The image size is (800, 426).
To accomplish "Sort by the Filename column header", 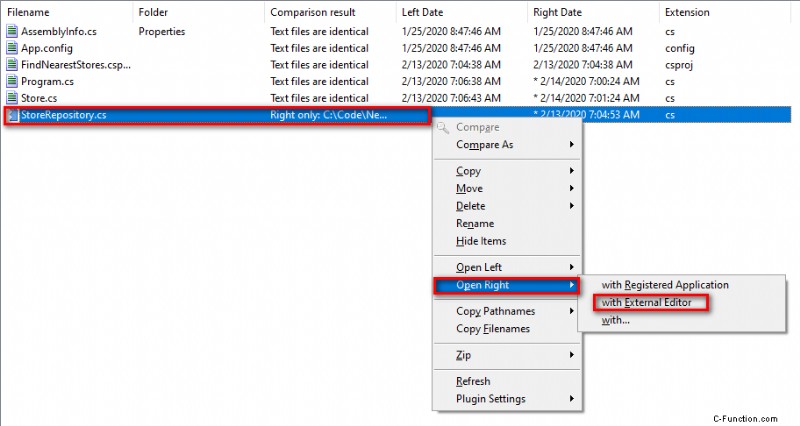I will [30, 12].
